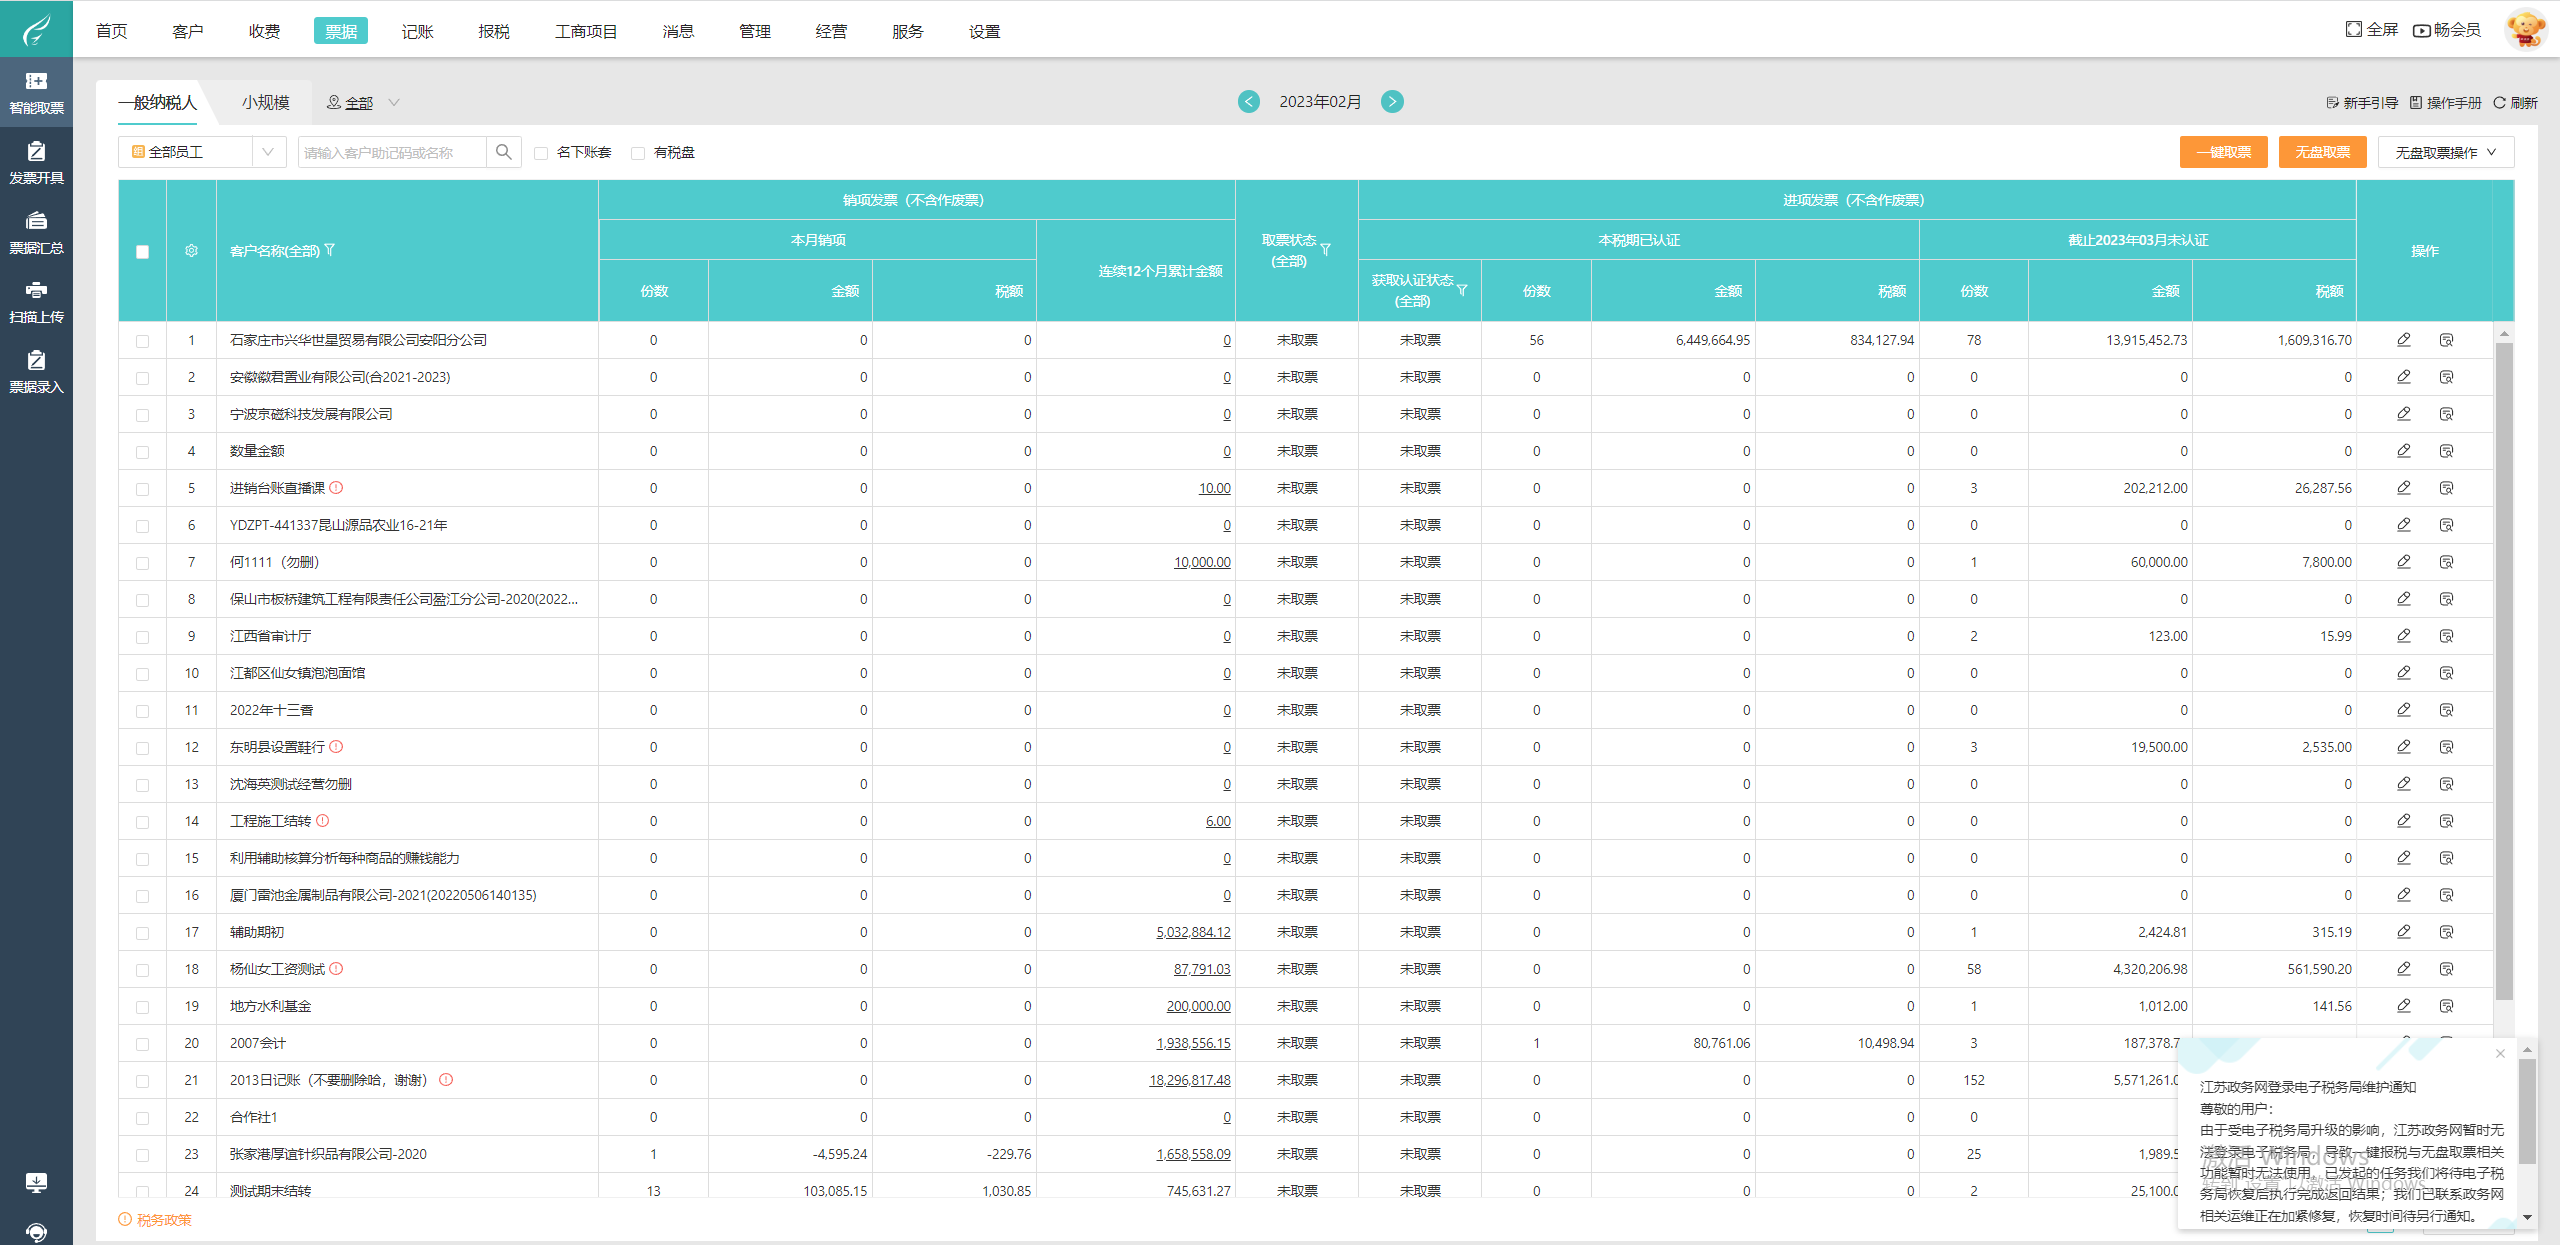This screenshot has height=1245, width=2560.
Task: Navigate to previous month using left arrow
Action: (x=1246, y=104)
